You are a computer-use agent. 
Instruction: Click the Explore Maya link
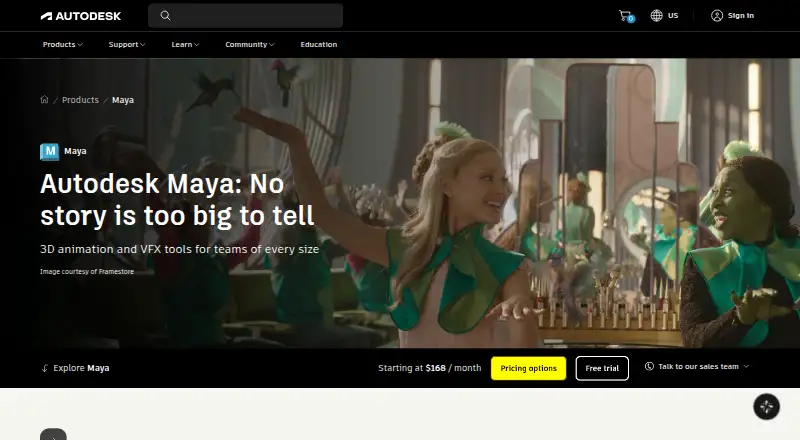pos(81,368)
